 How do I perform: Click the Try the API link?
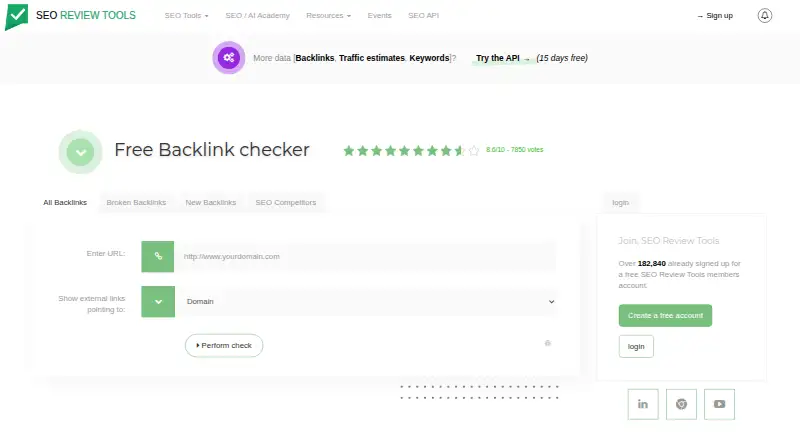(503, 58)
